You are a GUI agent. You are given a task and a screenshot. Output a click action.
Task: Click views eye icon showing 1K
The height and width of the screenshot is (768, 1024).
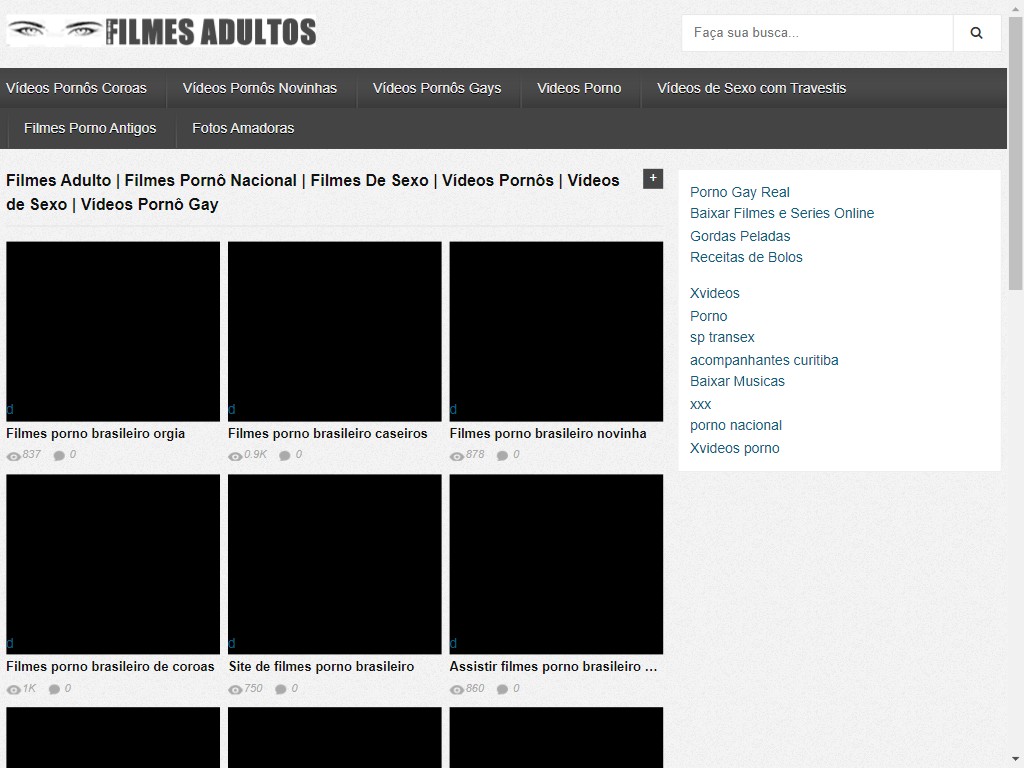point(14,689)
